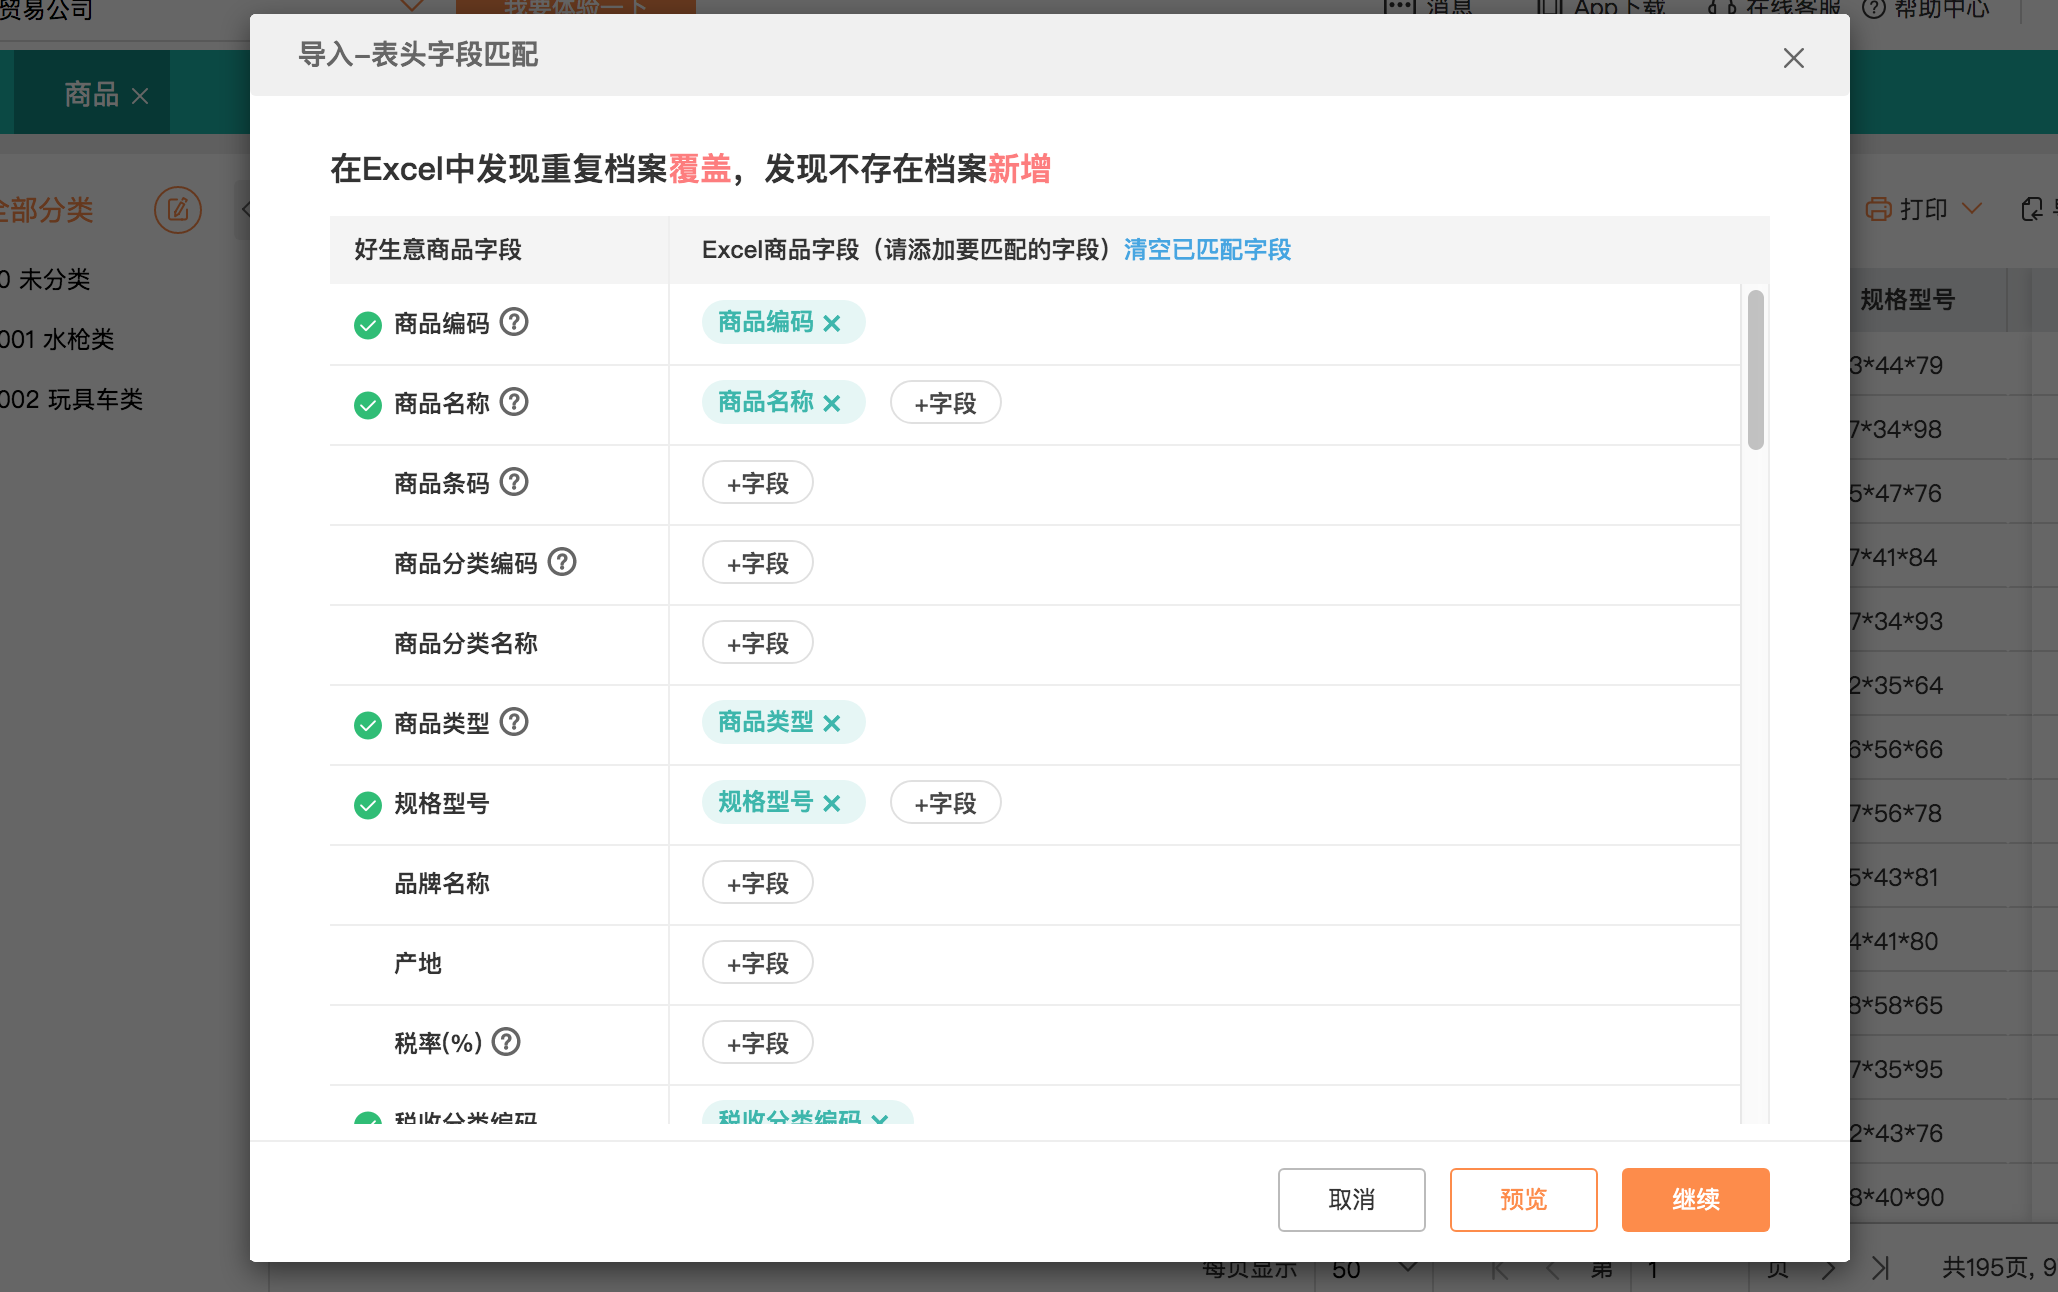This screenshot has height=1292, width=2058.
Task: Click 清空已匹配字段 link
Action: point(1205,249)
